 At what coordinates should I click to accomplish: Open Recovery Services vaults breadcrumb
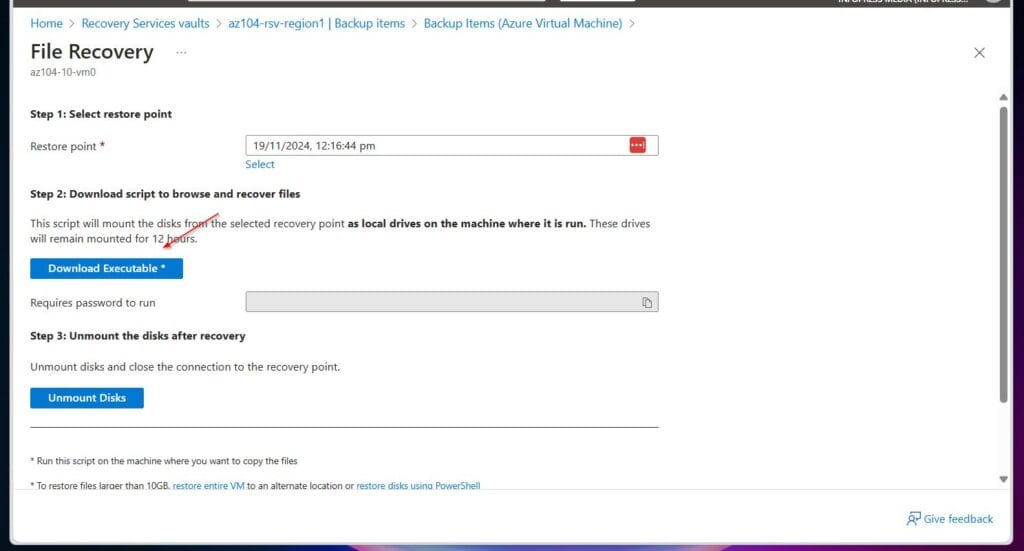145,24
